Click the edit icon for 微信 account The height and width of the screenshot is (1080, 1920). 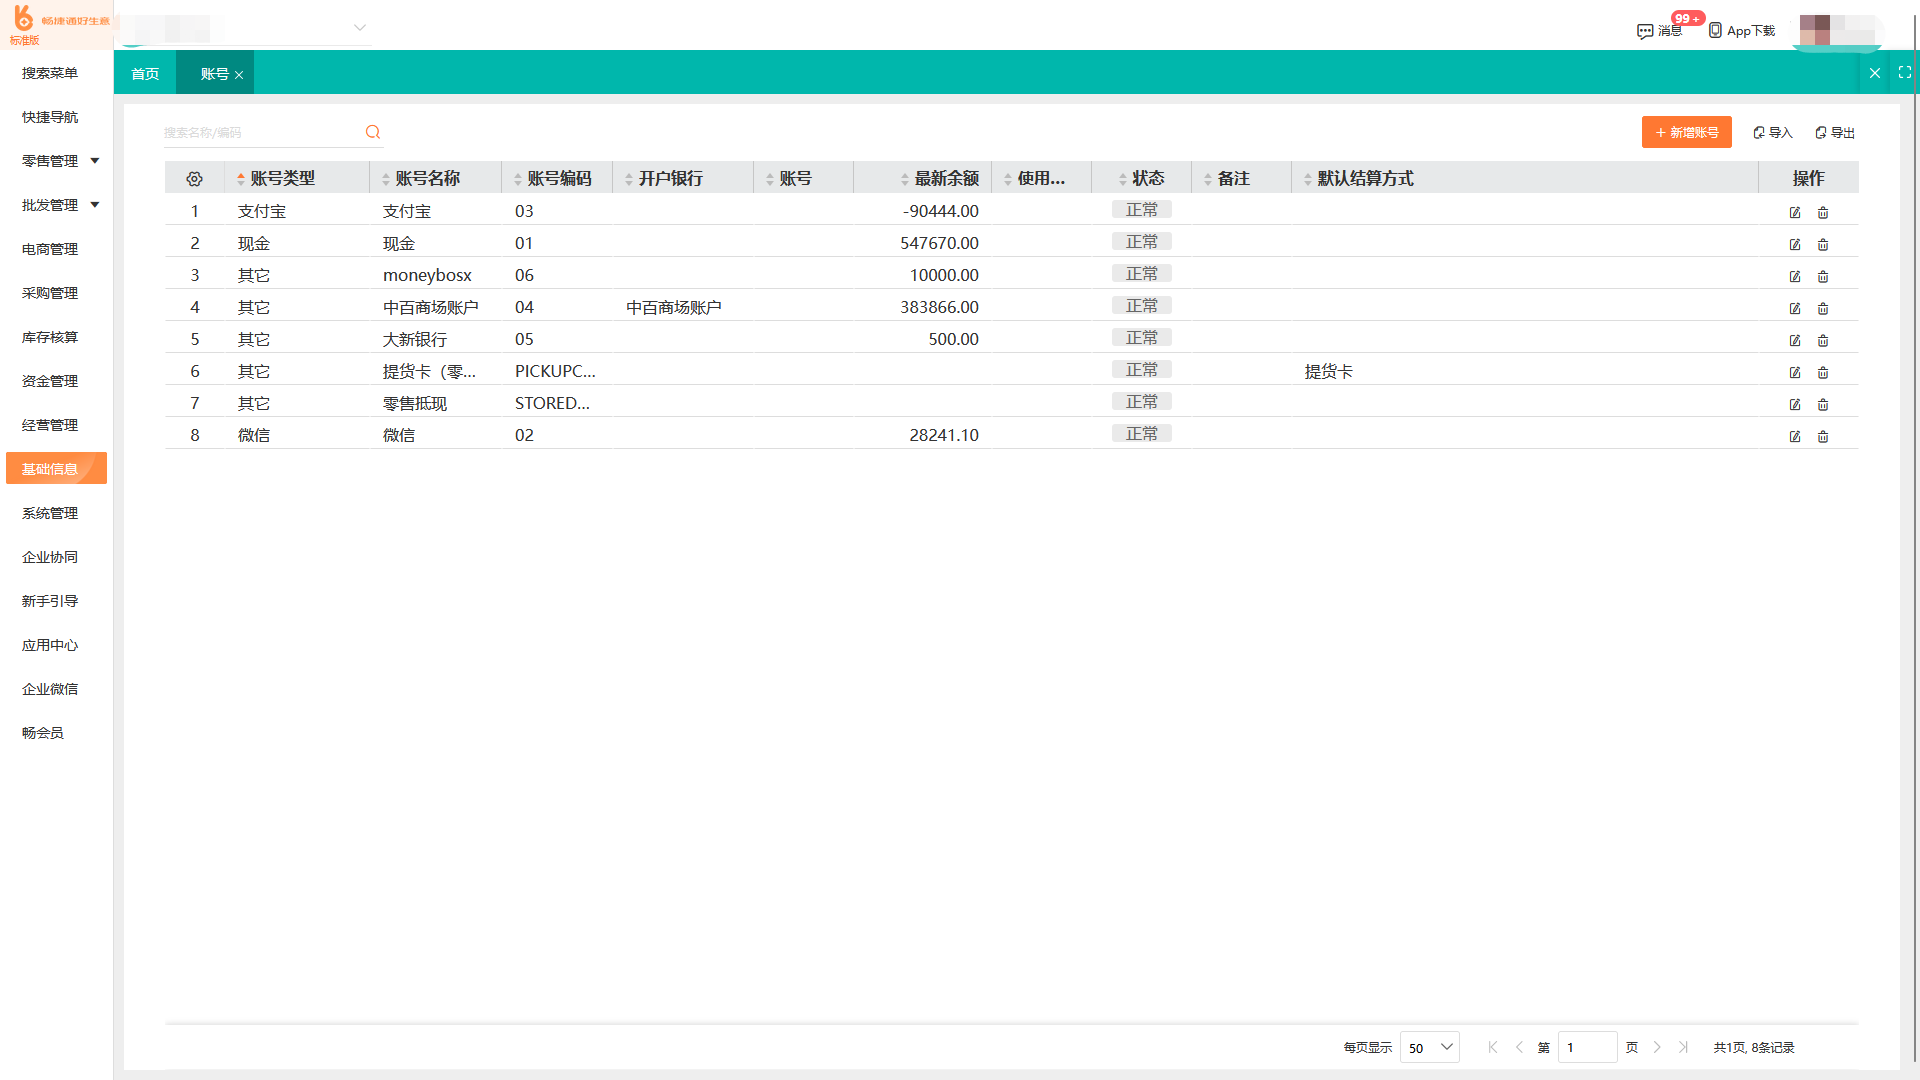click(1795, 434)
